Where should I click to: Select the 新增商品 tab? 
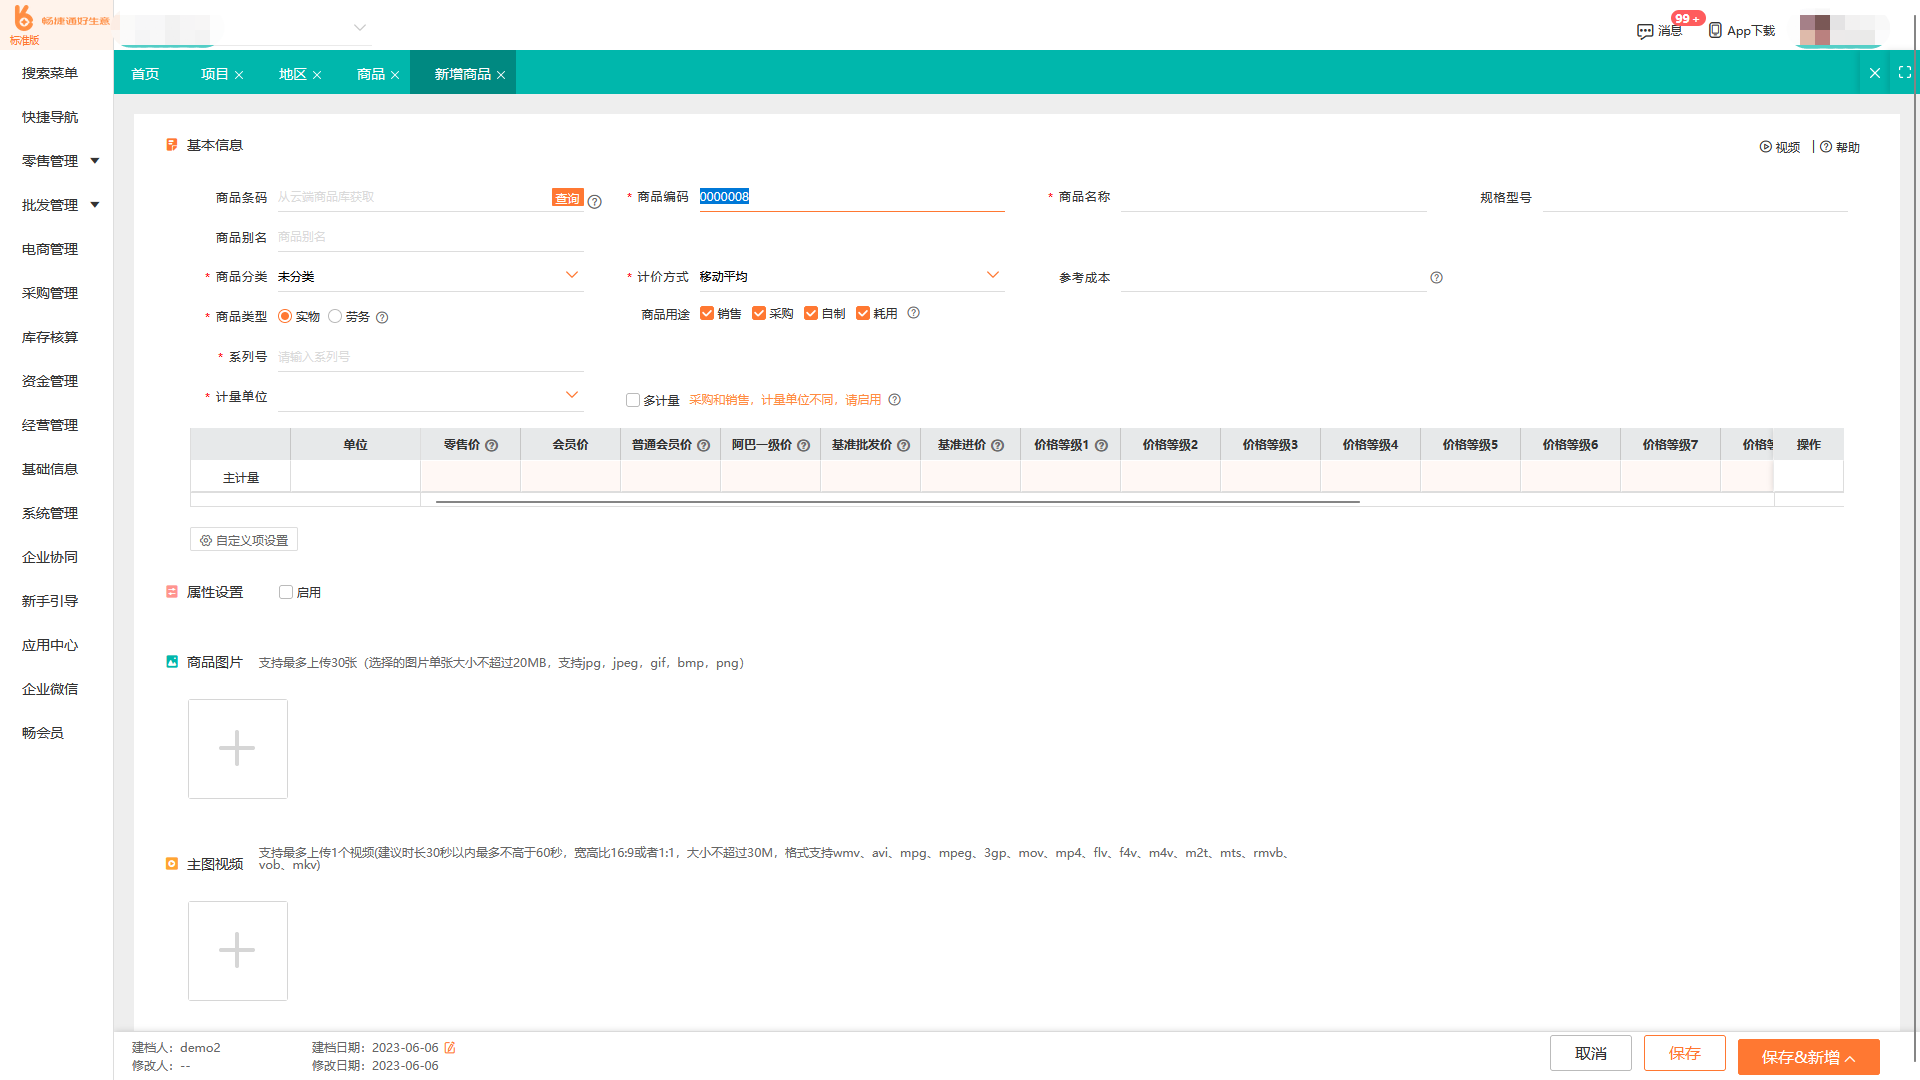[463, 73]
